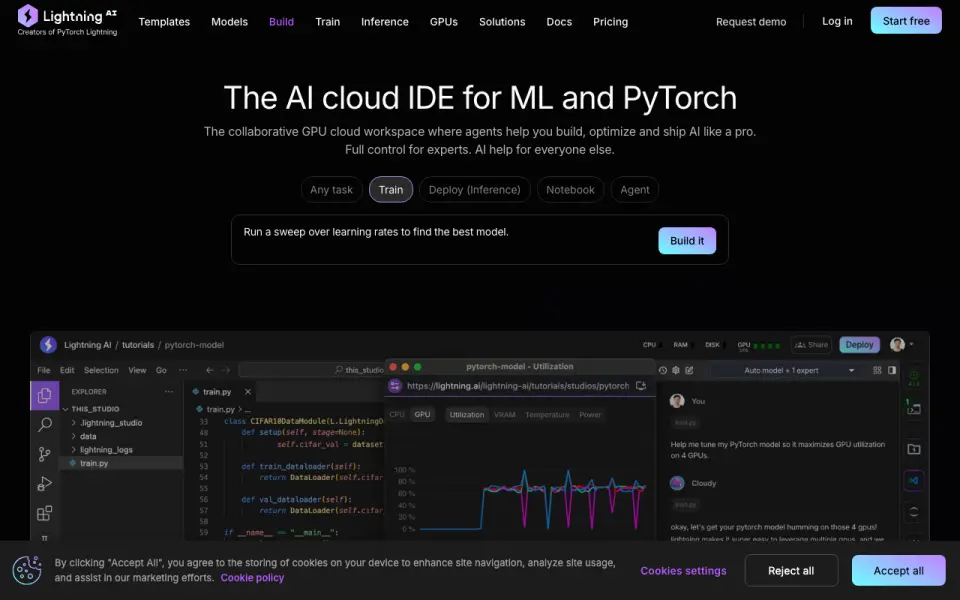This screenshot has width=960, height=600.
Task: Open the Explorer files icon in activity bar
Action: (45, 396)
